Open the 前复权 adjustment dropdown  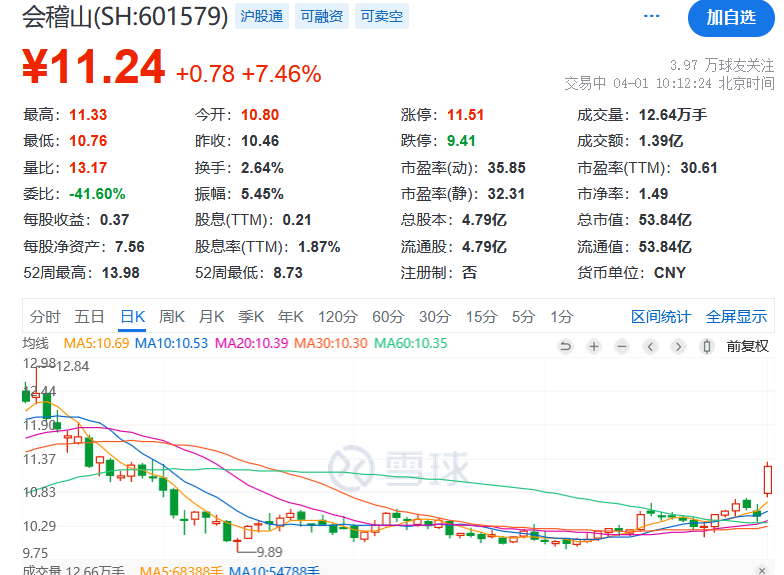[x=748, y=346]
